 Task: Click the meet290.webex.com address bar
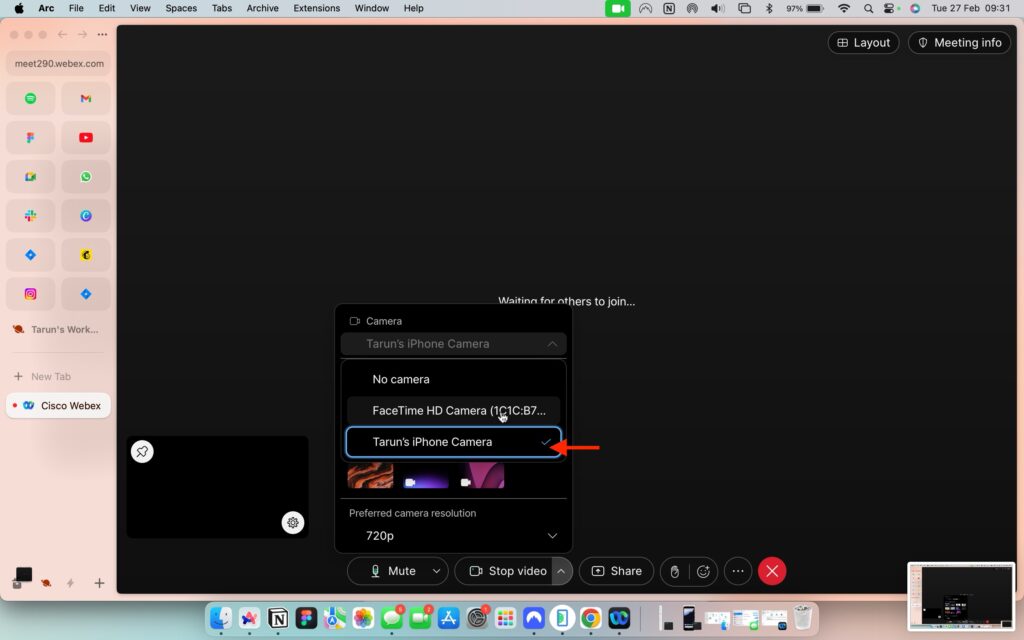tap(59, 63)
